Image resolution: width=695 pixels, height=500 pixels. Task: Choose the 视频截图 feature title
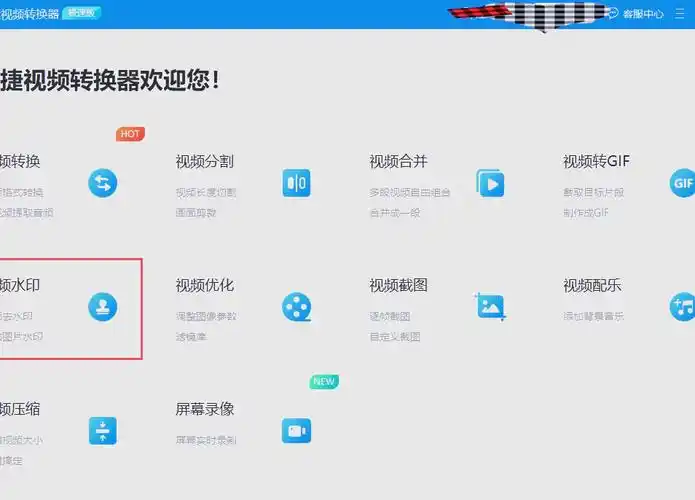398,286
